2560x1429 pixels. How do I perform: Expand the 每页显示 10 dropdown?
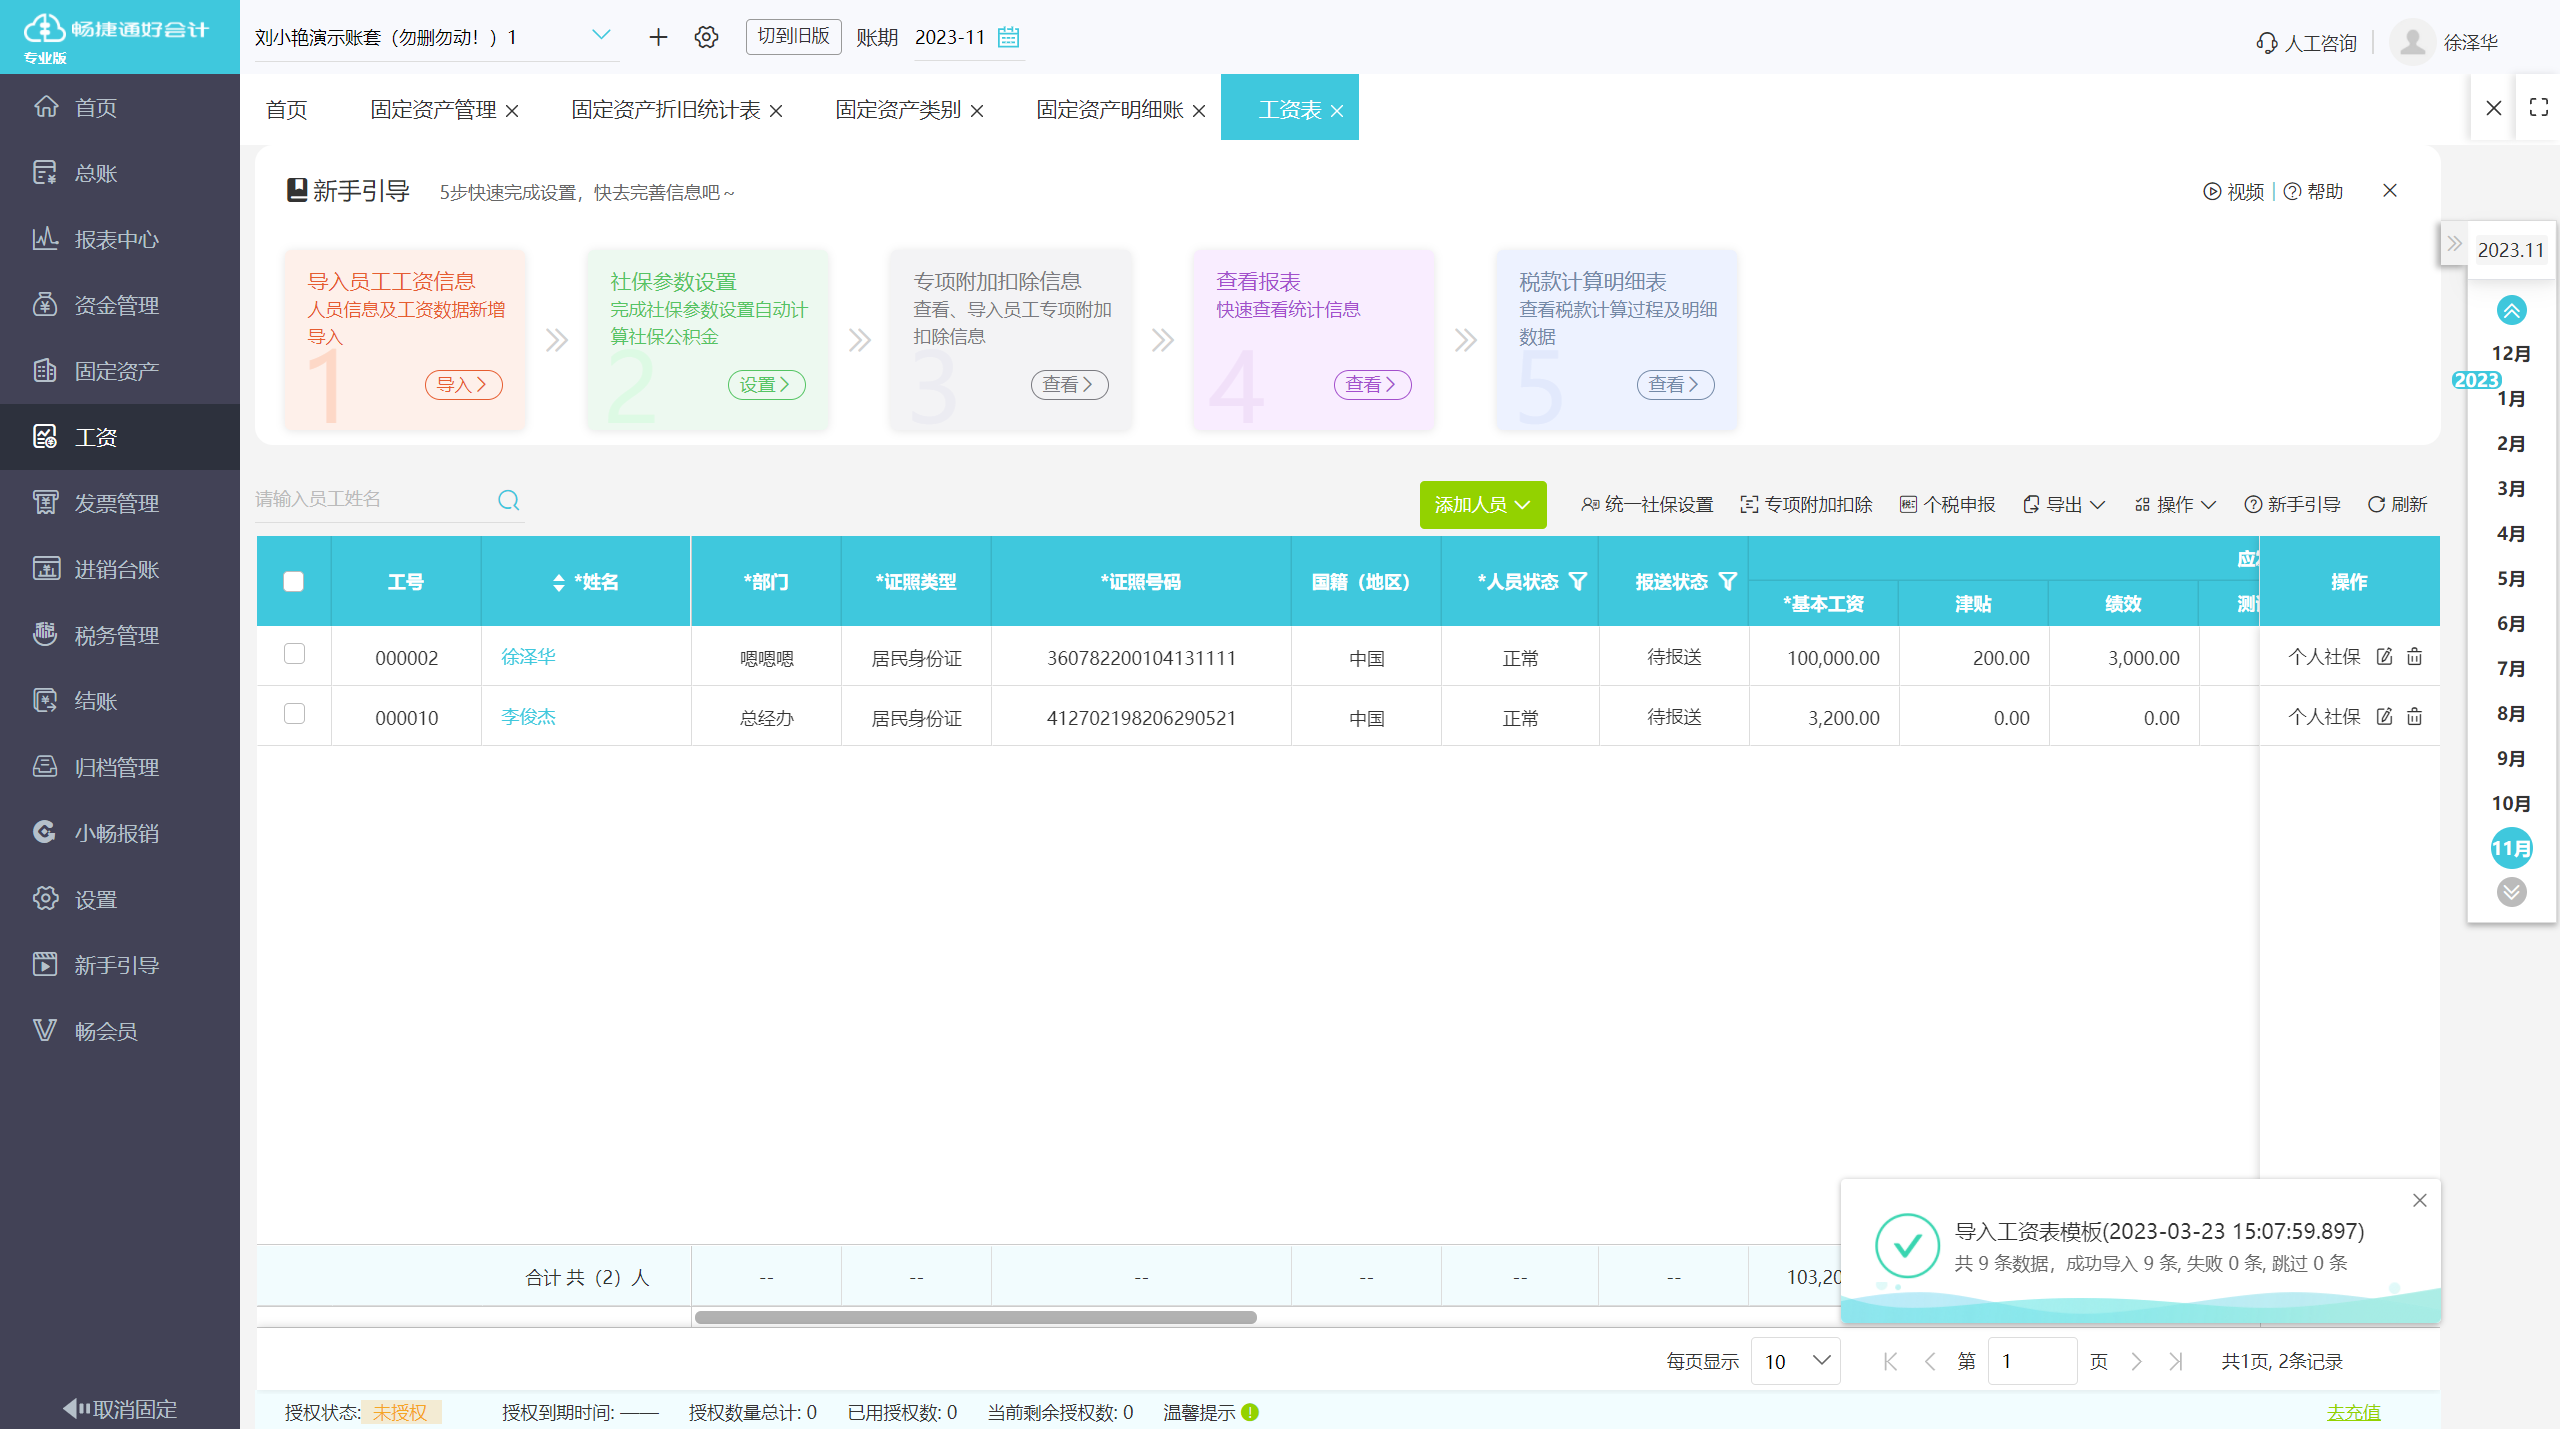(1792, 1359)
